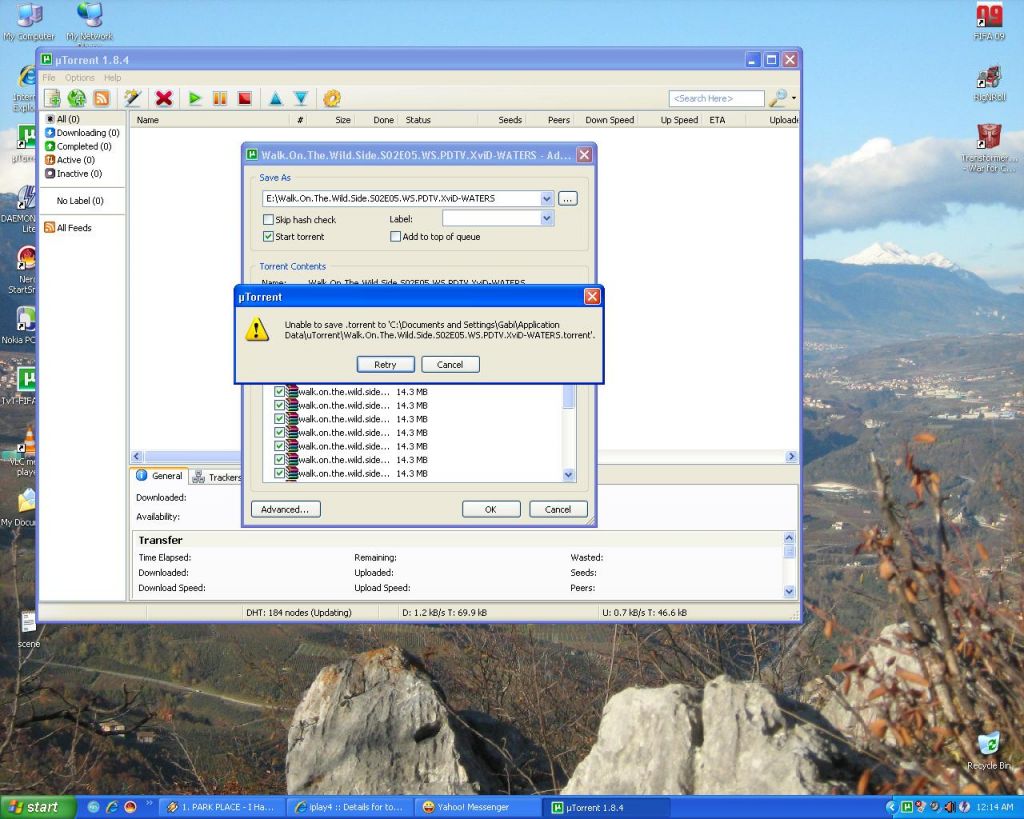The image size is (1024, 819).
Task: Click Retry in the error dialog
Action: [385, 365]
